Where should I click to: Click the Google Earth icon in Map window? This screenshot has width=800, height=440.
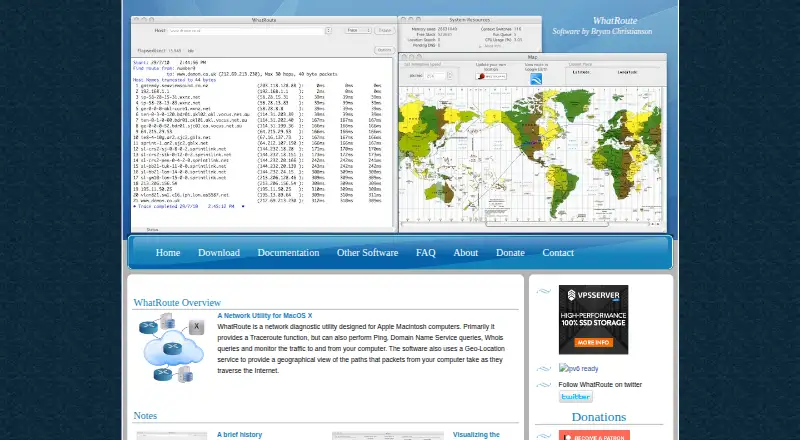536,79
